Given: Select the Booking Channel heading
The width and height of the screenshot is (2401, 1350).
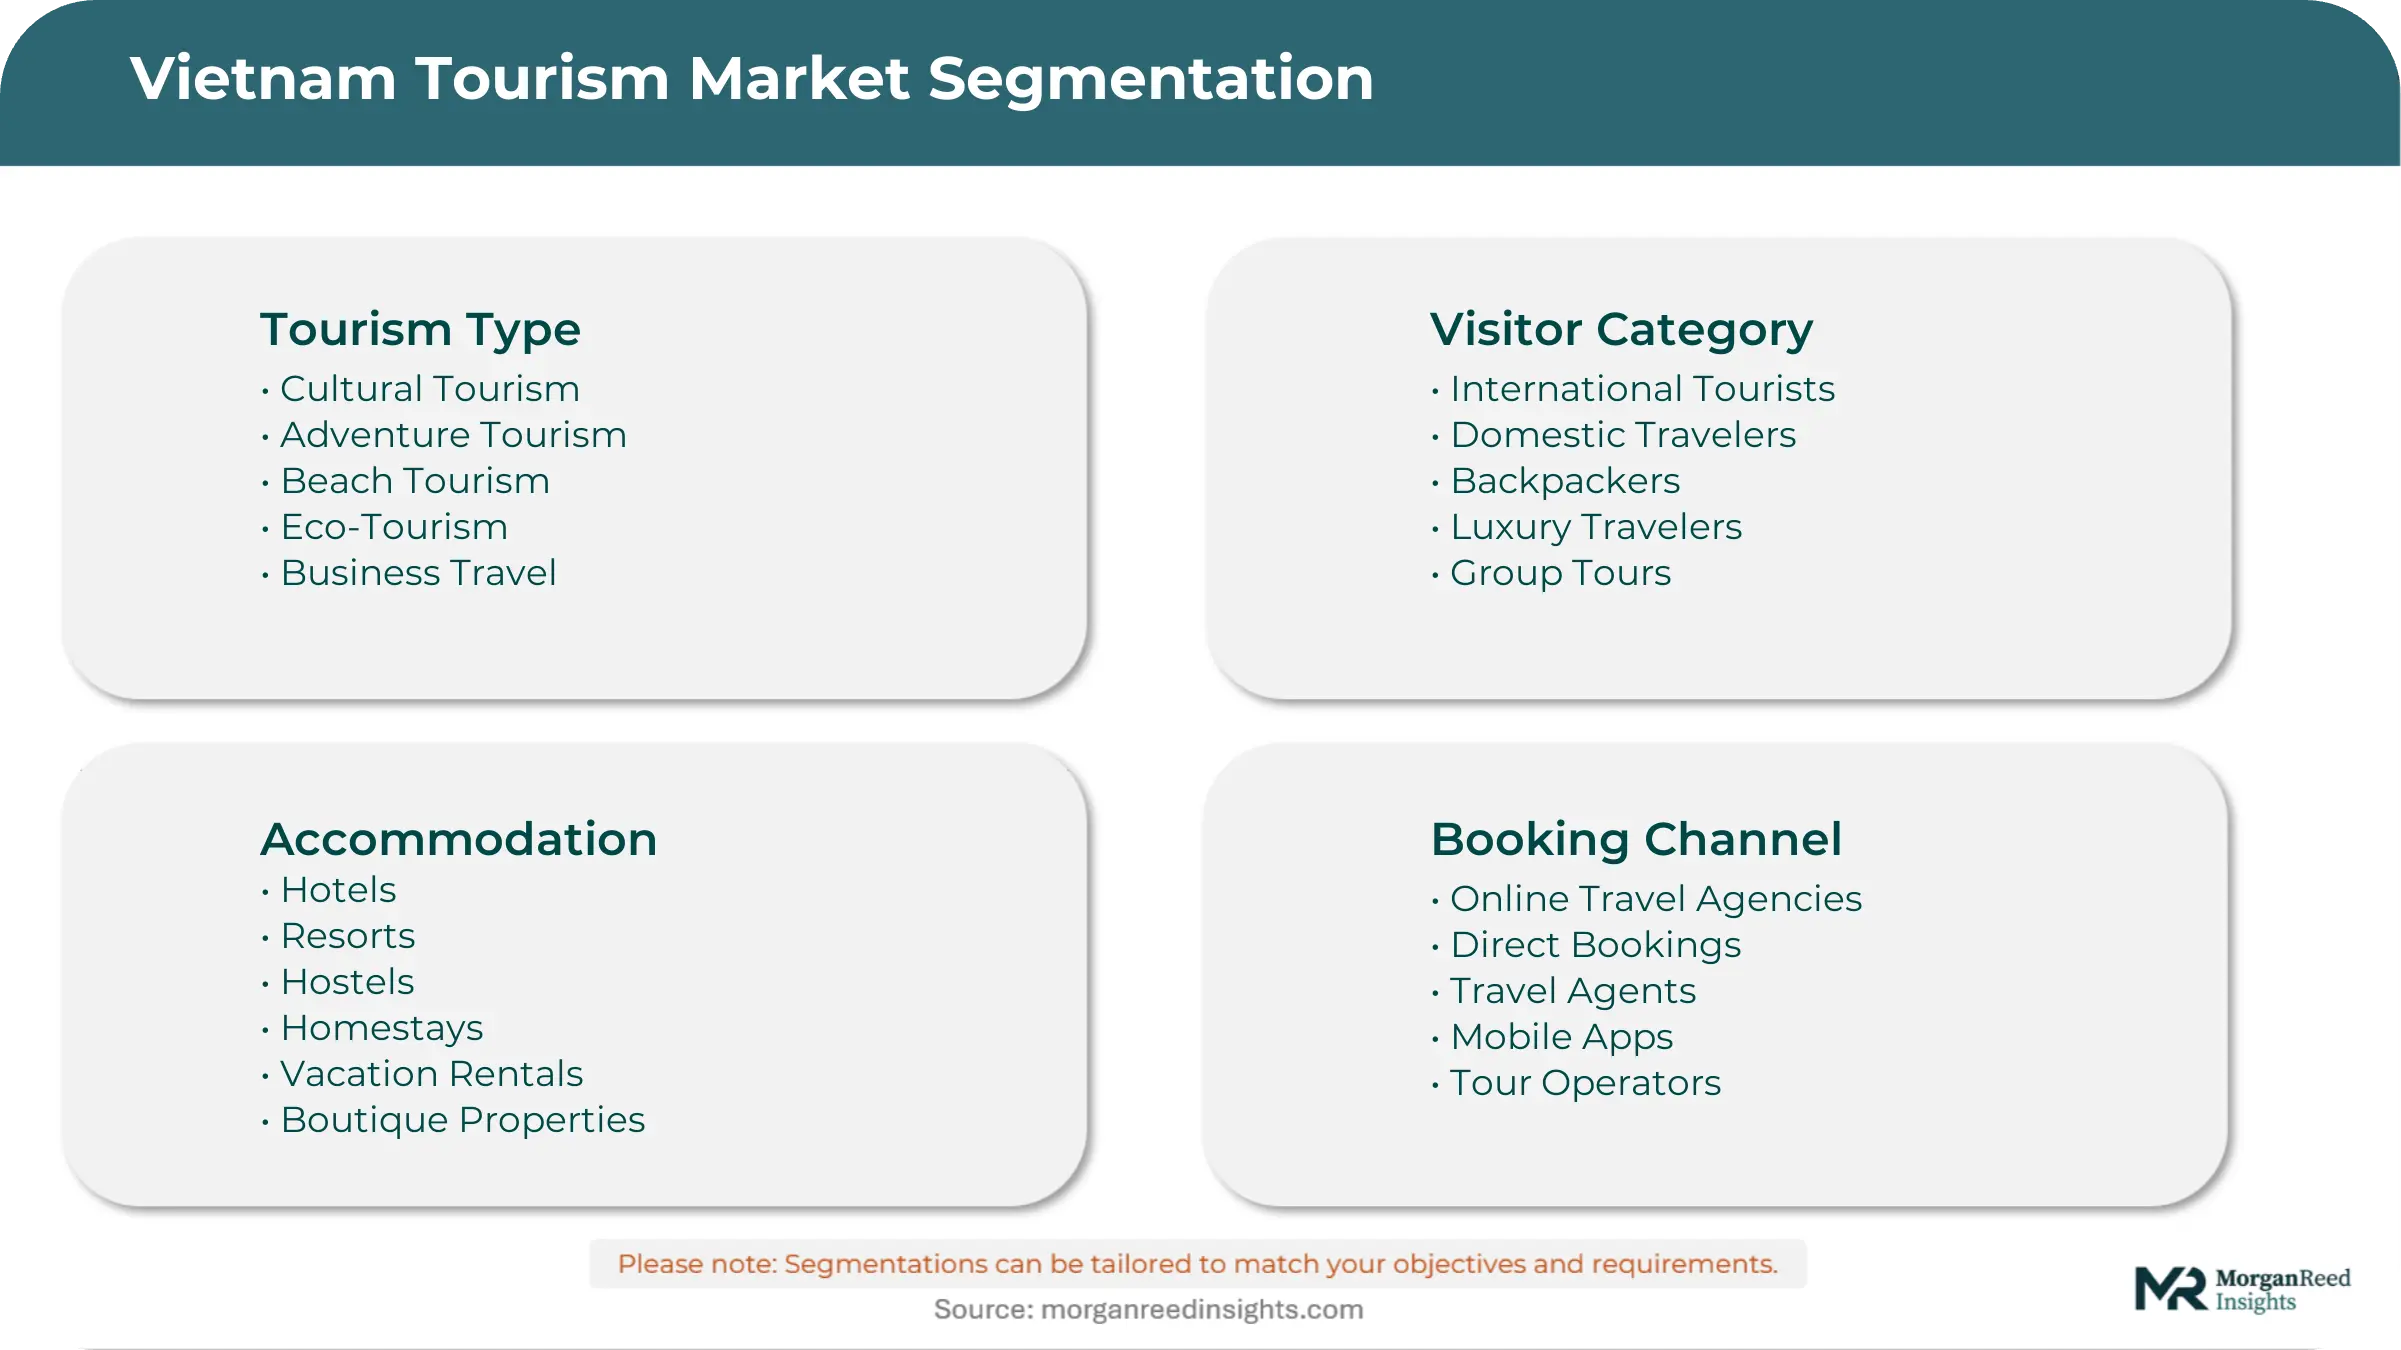Looking at the screenshot, I should pyautogui.click(x=1636, y=840).
